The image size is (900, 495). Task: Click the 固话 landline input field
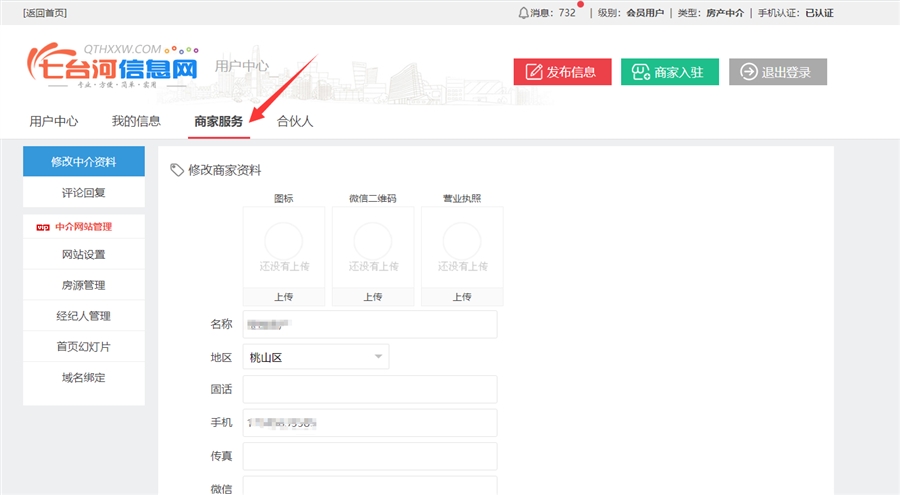(x=369, y=389)
